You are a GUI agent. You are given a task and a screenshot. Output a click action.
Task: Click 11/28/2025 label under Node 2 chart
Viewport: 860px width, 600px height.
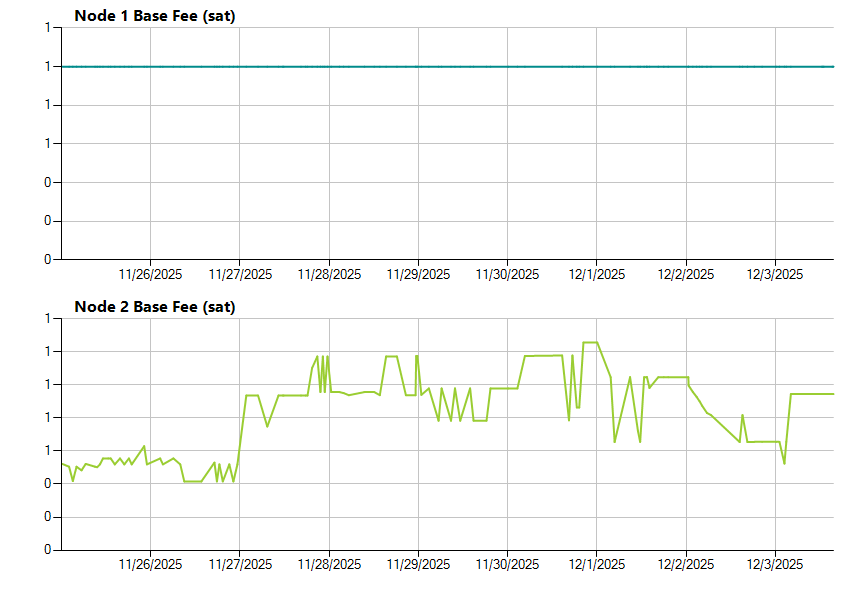(x=329, y=564)
